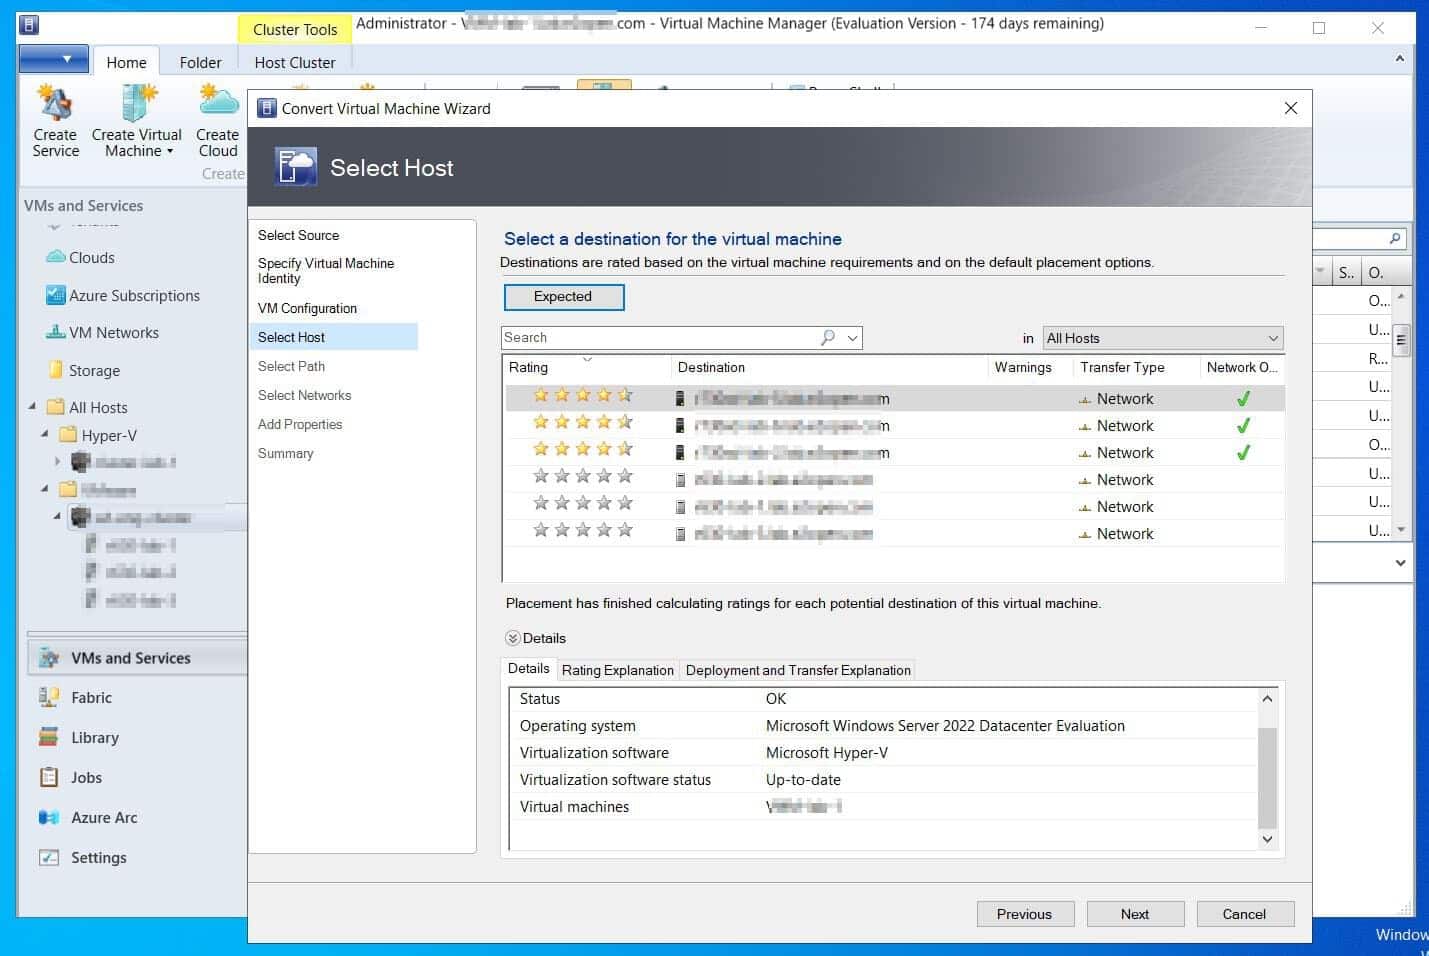Screen dimensions: 1429x956
Task: Open the All Hosts destination dropdown
Action: (1163, 338)
